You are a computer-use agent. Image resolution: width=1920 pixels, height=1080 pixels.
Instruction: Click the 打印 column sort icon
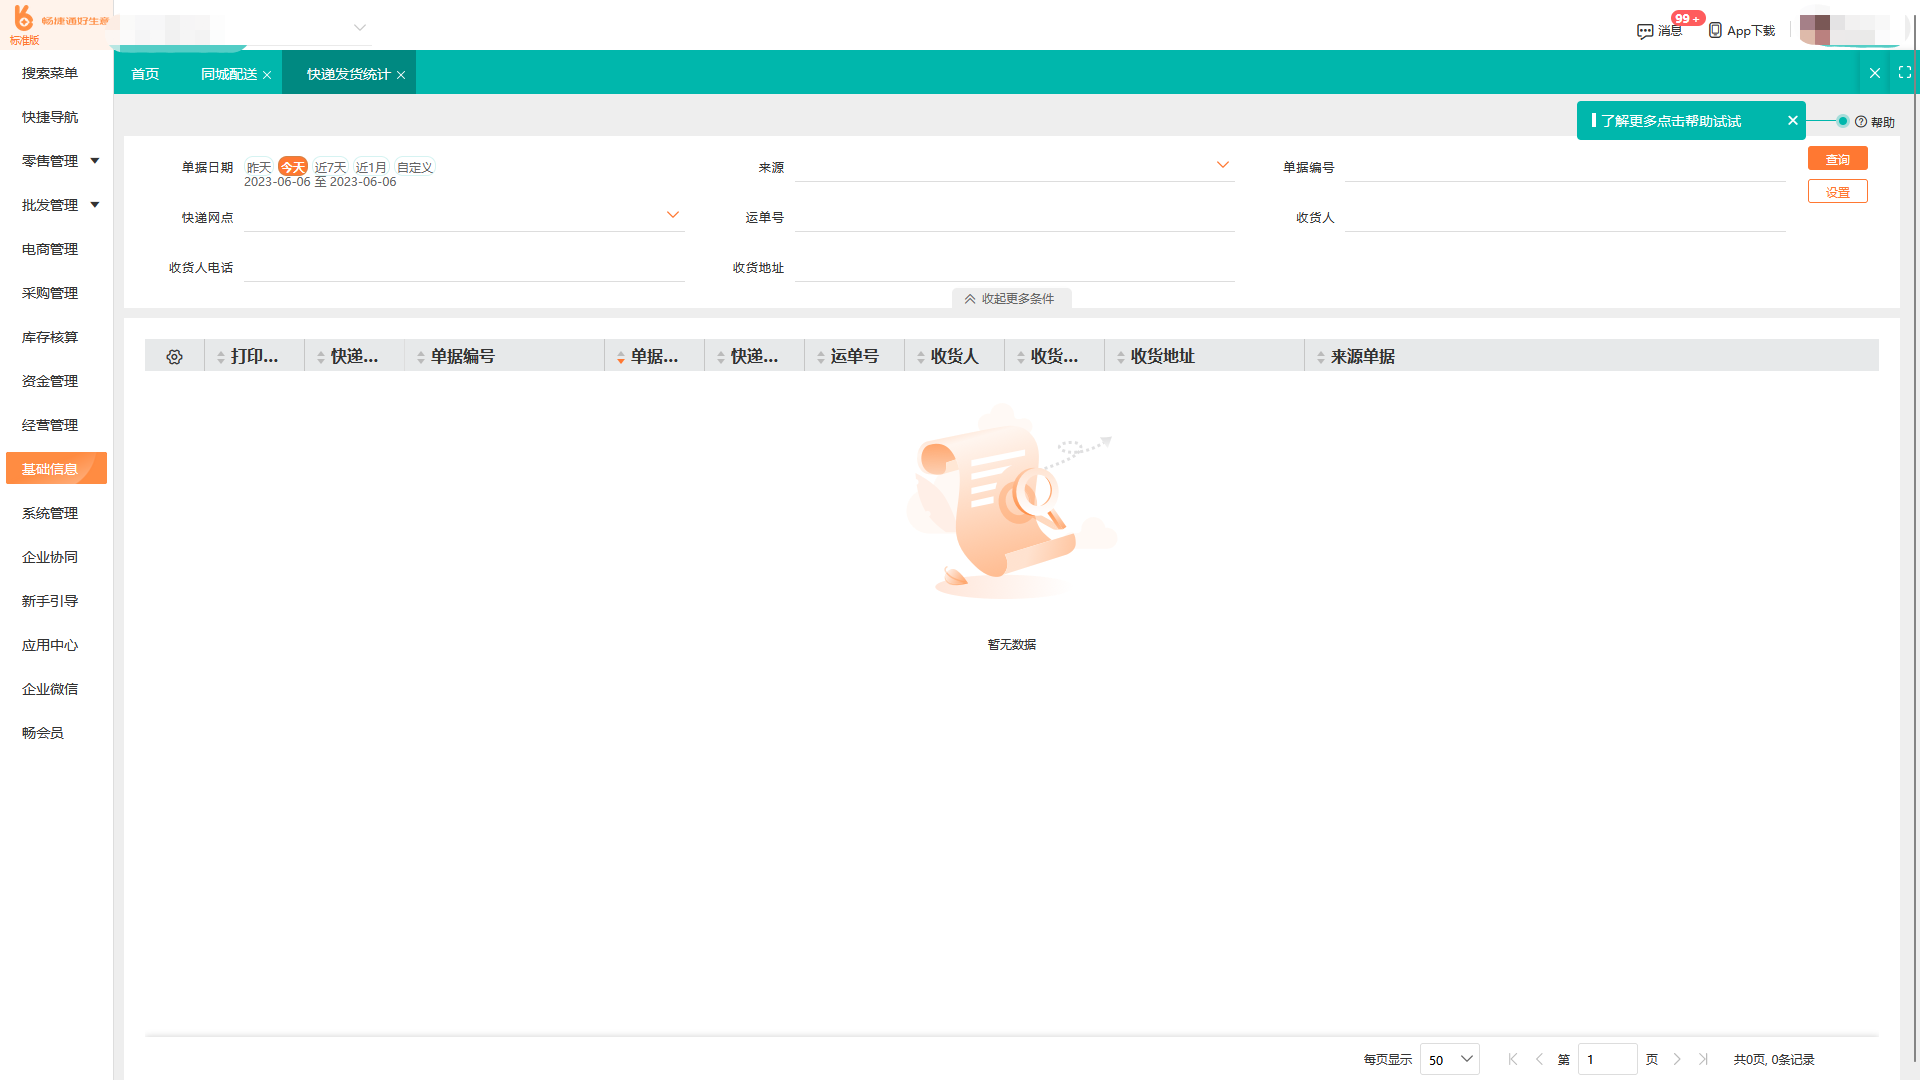tap(220, 356)
